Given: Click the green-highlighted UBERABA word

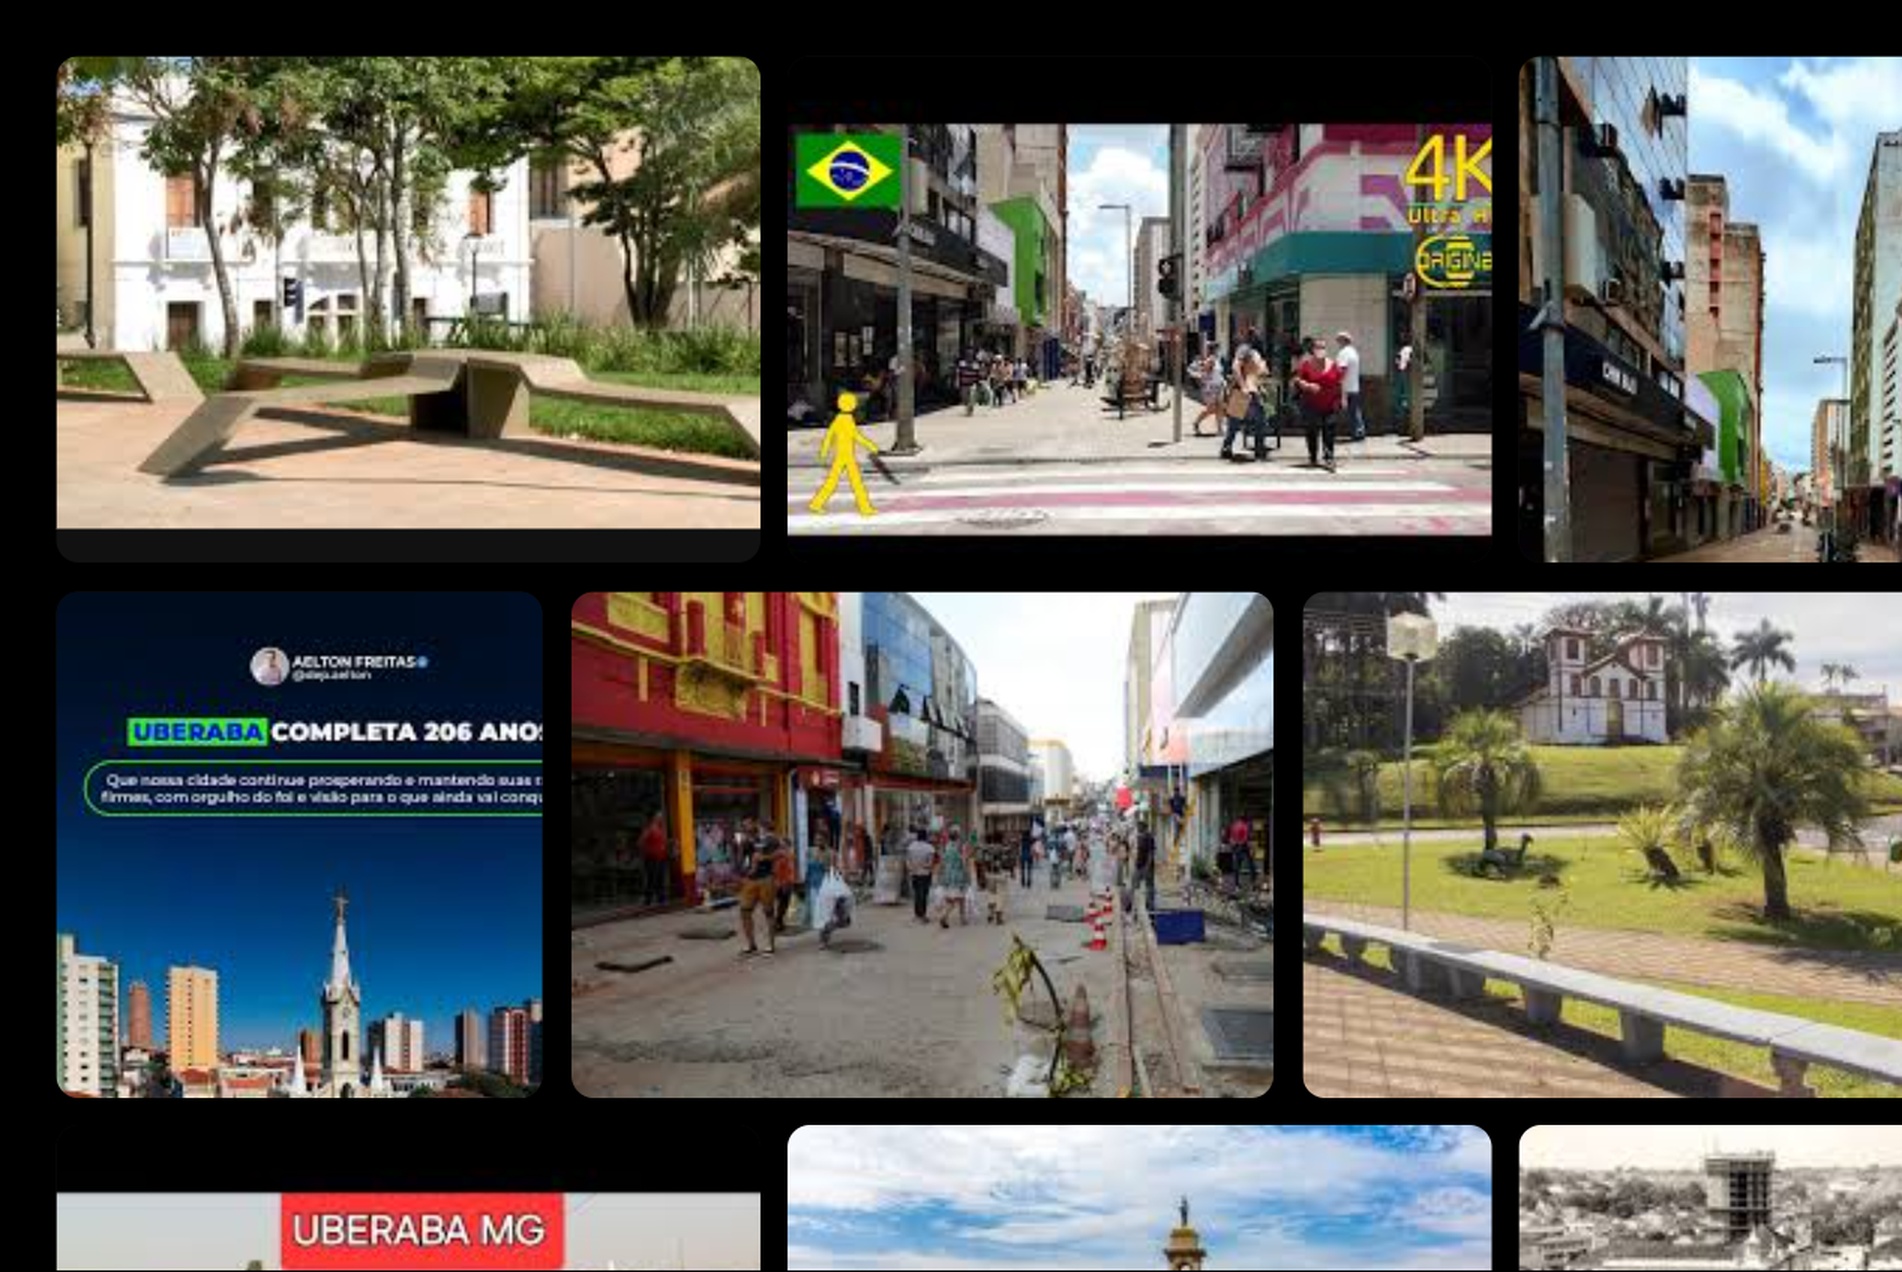Looking at the screenshot, I should click(x=197, y=732).
